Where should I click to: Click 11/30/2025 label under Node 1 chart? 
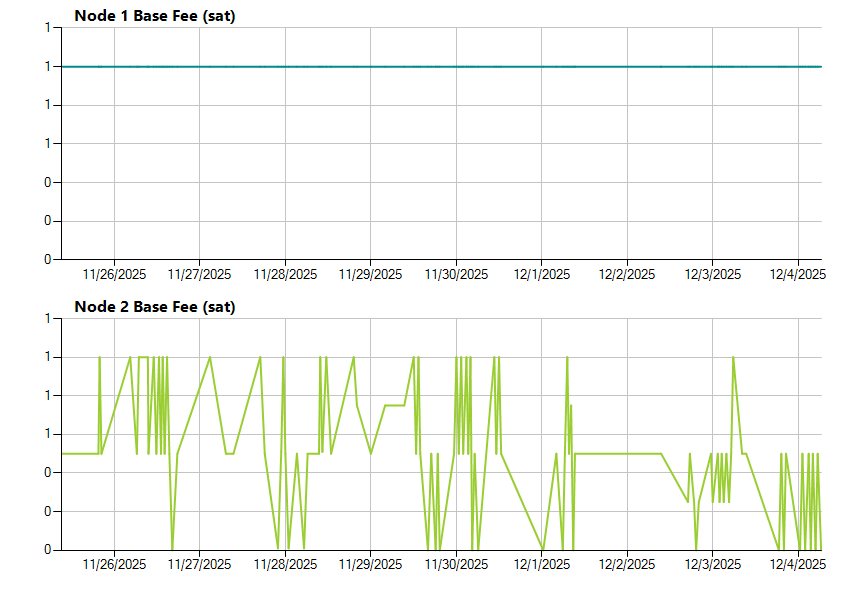point(457,274)
